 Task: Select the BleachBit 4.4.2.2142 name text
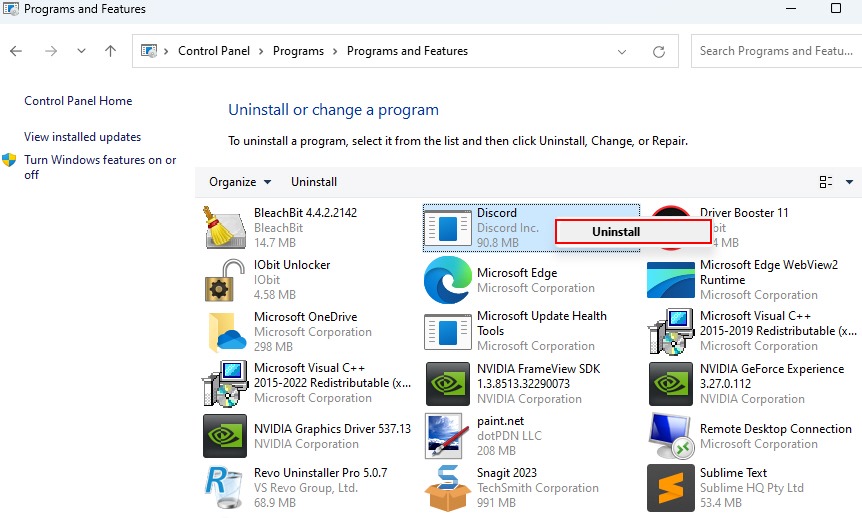pos(305,213)
